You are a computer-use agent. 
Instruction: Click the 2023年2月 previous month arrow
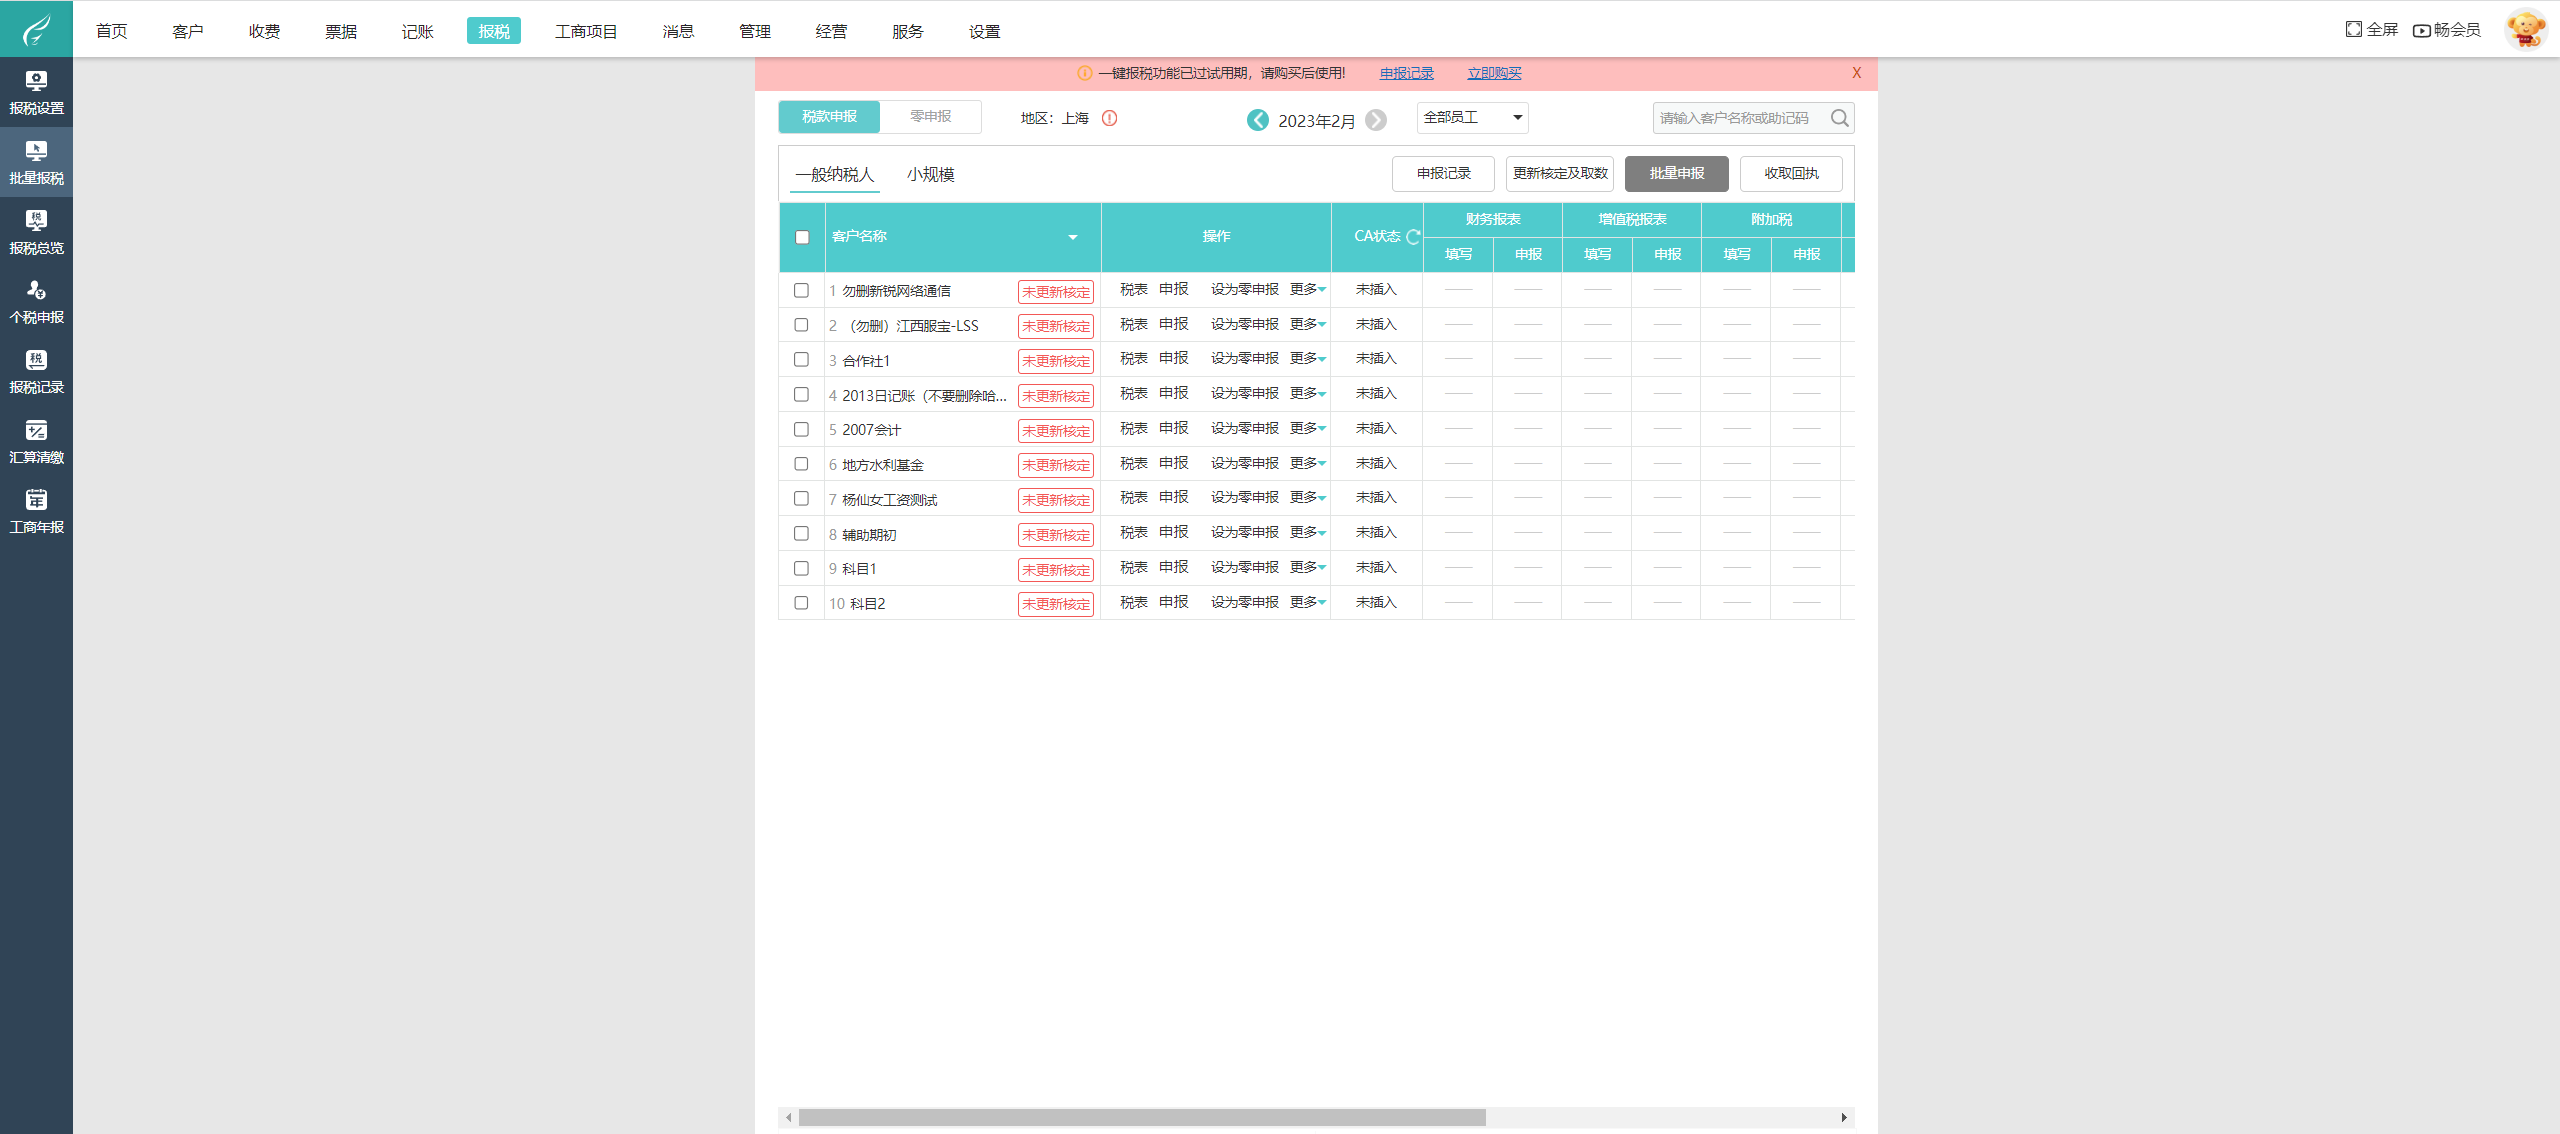click(1256, 117)
